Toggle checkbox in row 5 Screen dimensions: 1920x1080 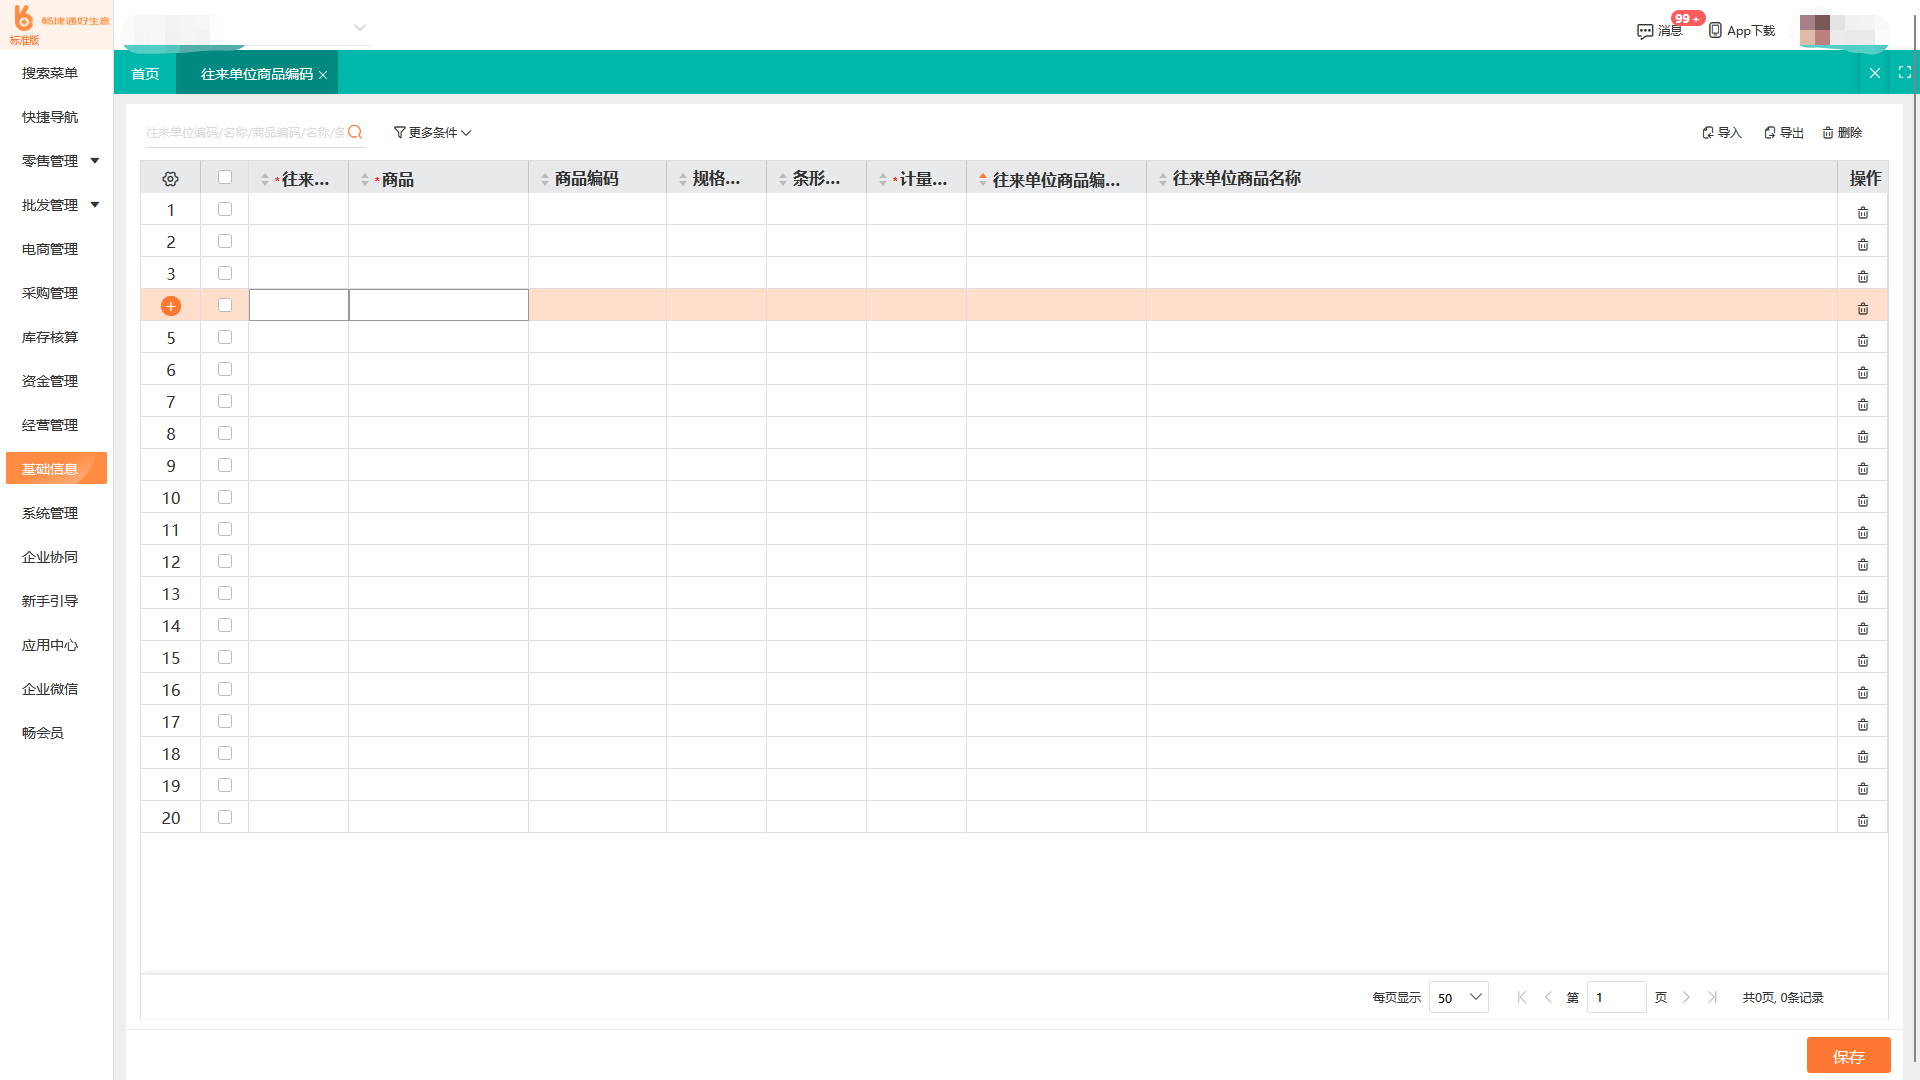pos(224,338)
